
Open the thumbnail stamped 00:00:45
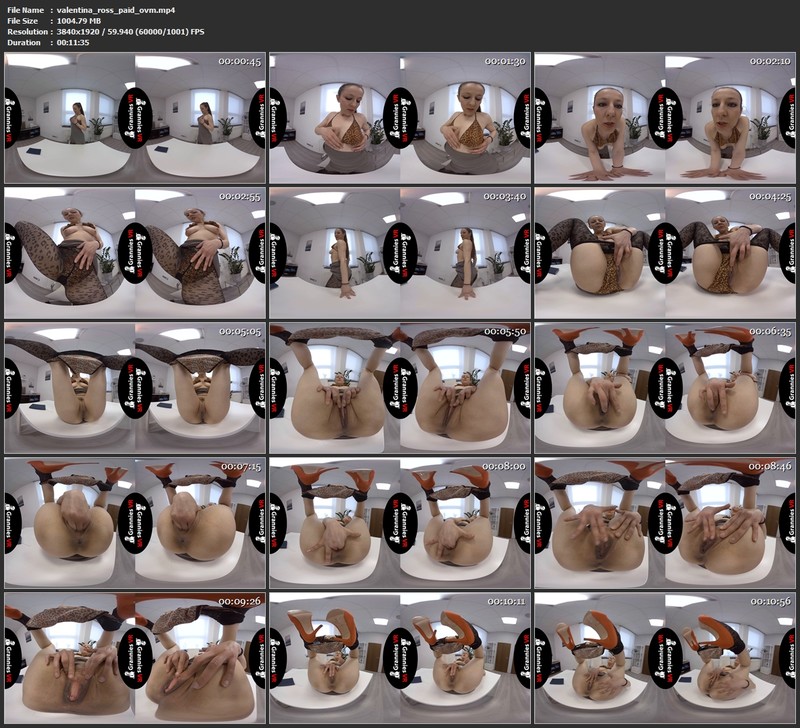point(135,118)
